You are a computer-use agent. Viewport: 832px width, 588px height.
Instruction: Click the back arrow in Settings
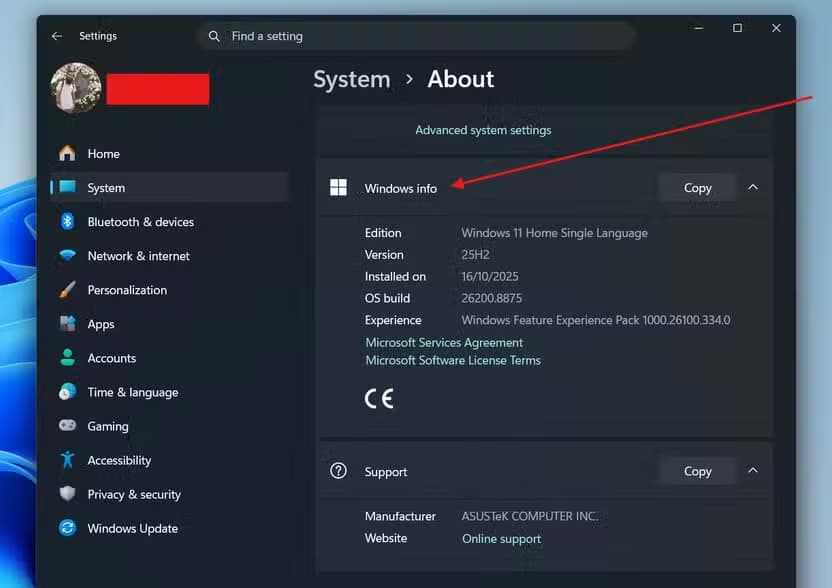pos(57,36)
